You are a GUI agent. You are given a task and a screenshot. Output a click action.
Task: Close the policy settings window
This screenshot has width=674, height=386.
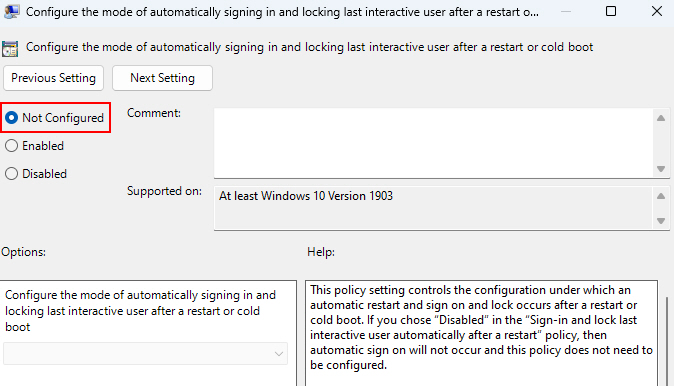click(x=657, y=11)
